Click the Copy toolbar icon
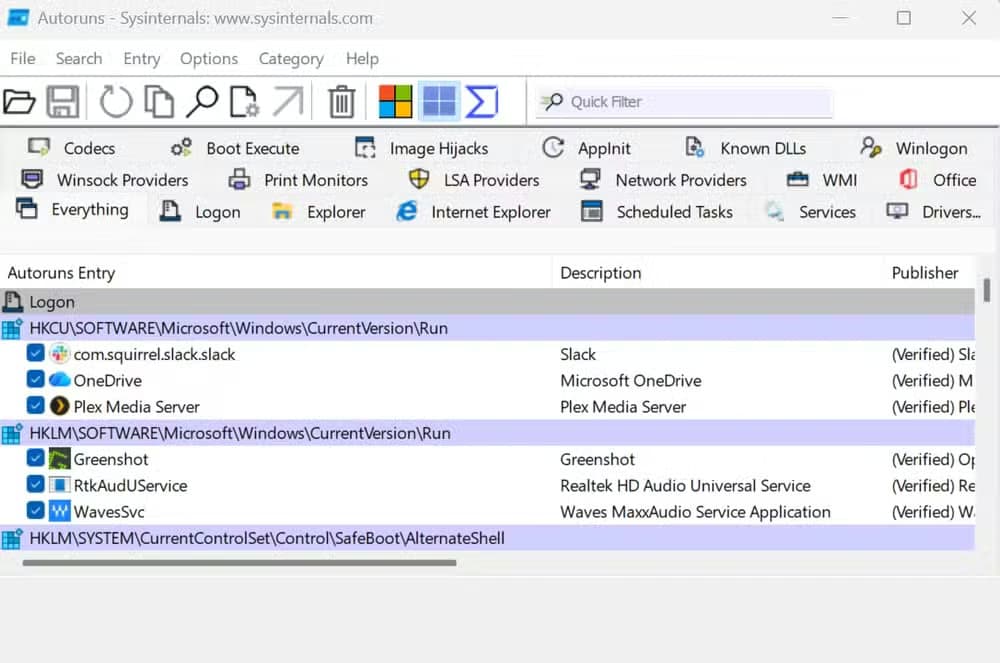Screen dimensions: 1000x663 tap(159, 102)
